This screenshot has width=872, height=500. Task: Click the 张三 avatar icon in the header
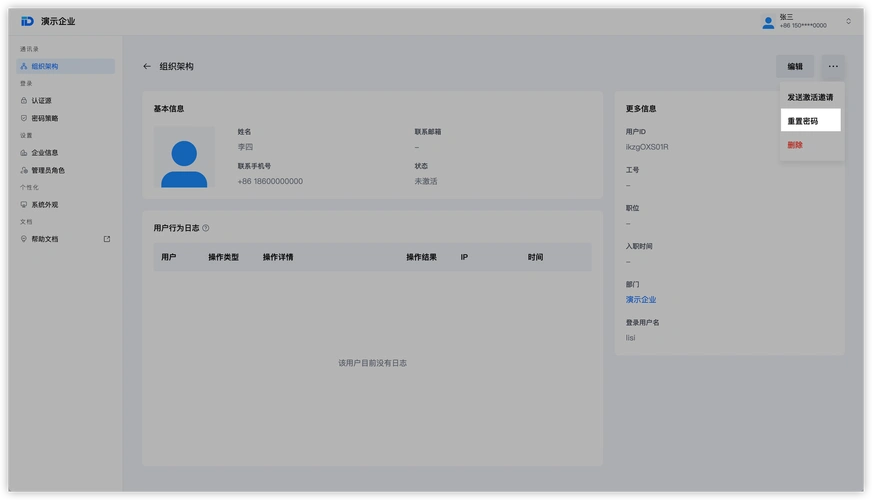768,21
